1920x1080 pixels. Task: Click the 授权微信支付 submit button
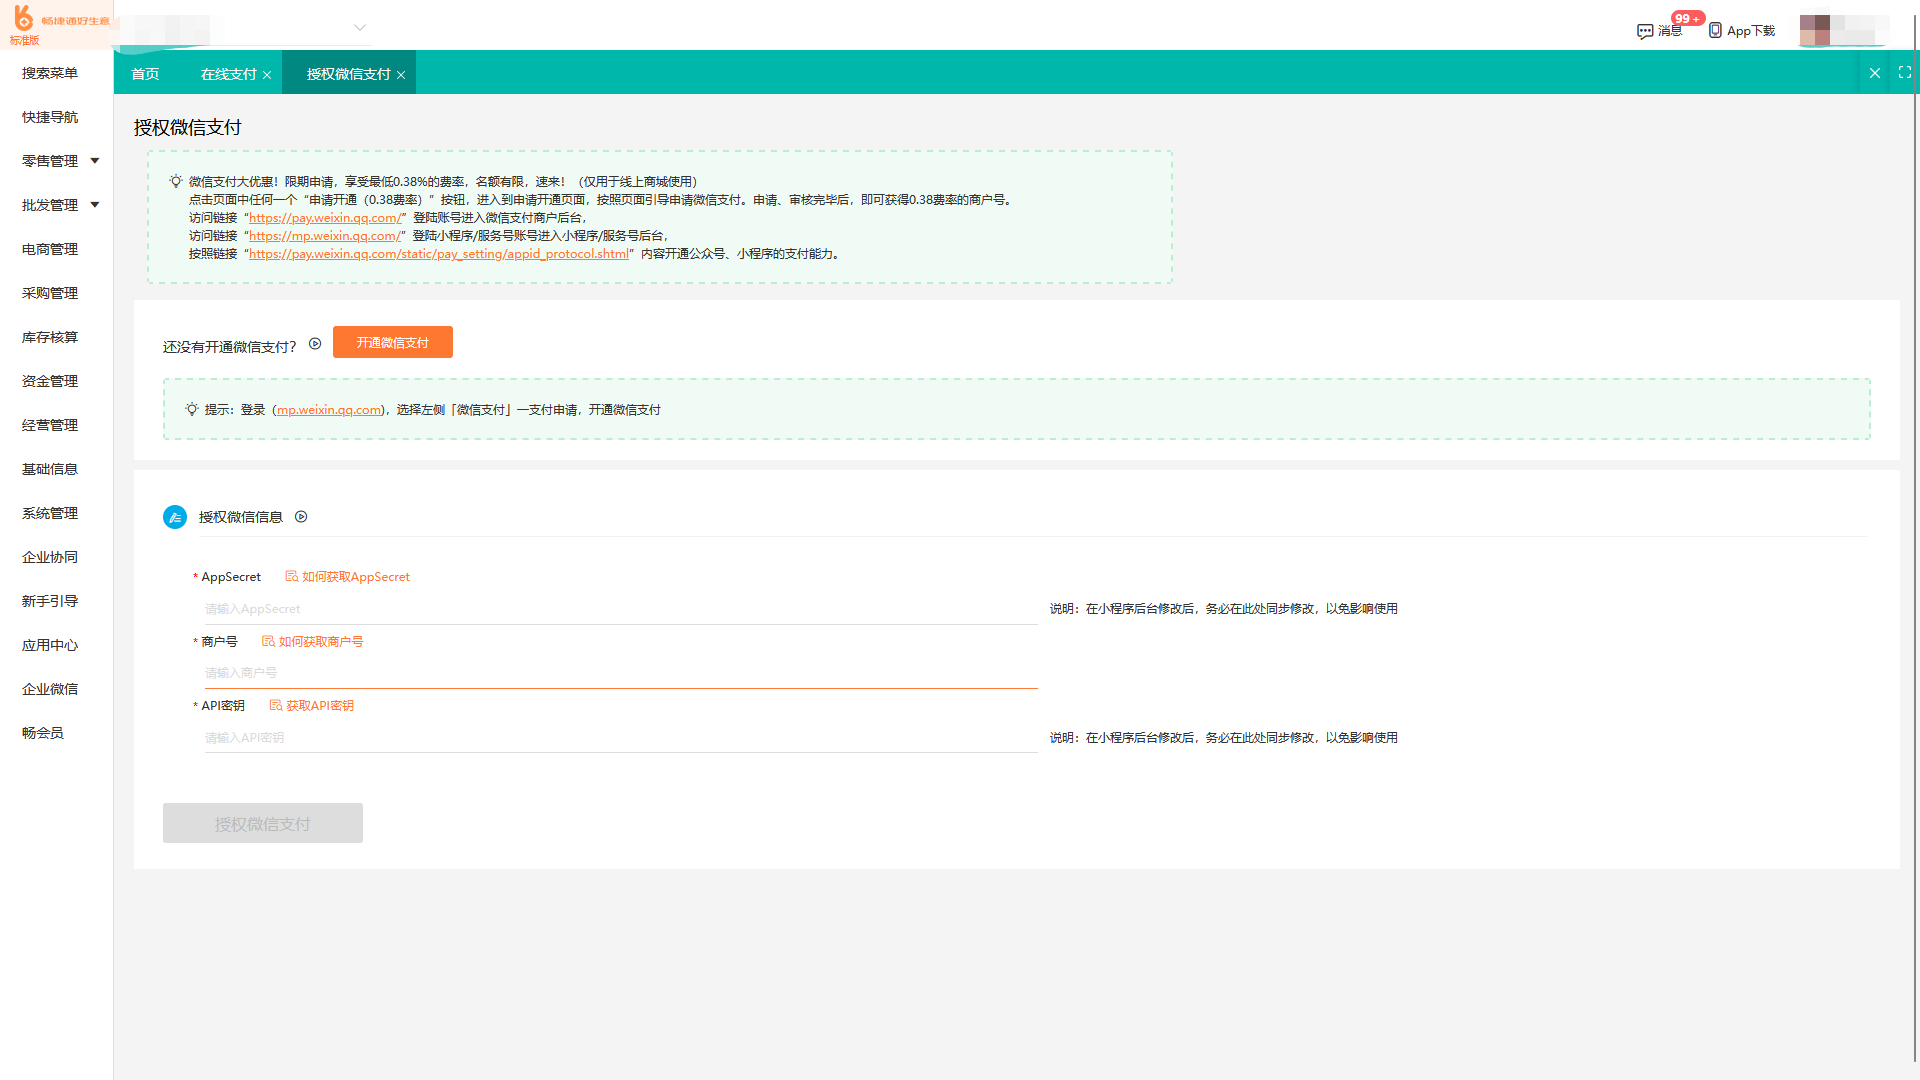point(262,823)
